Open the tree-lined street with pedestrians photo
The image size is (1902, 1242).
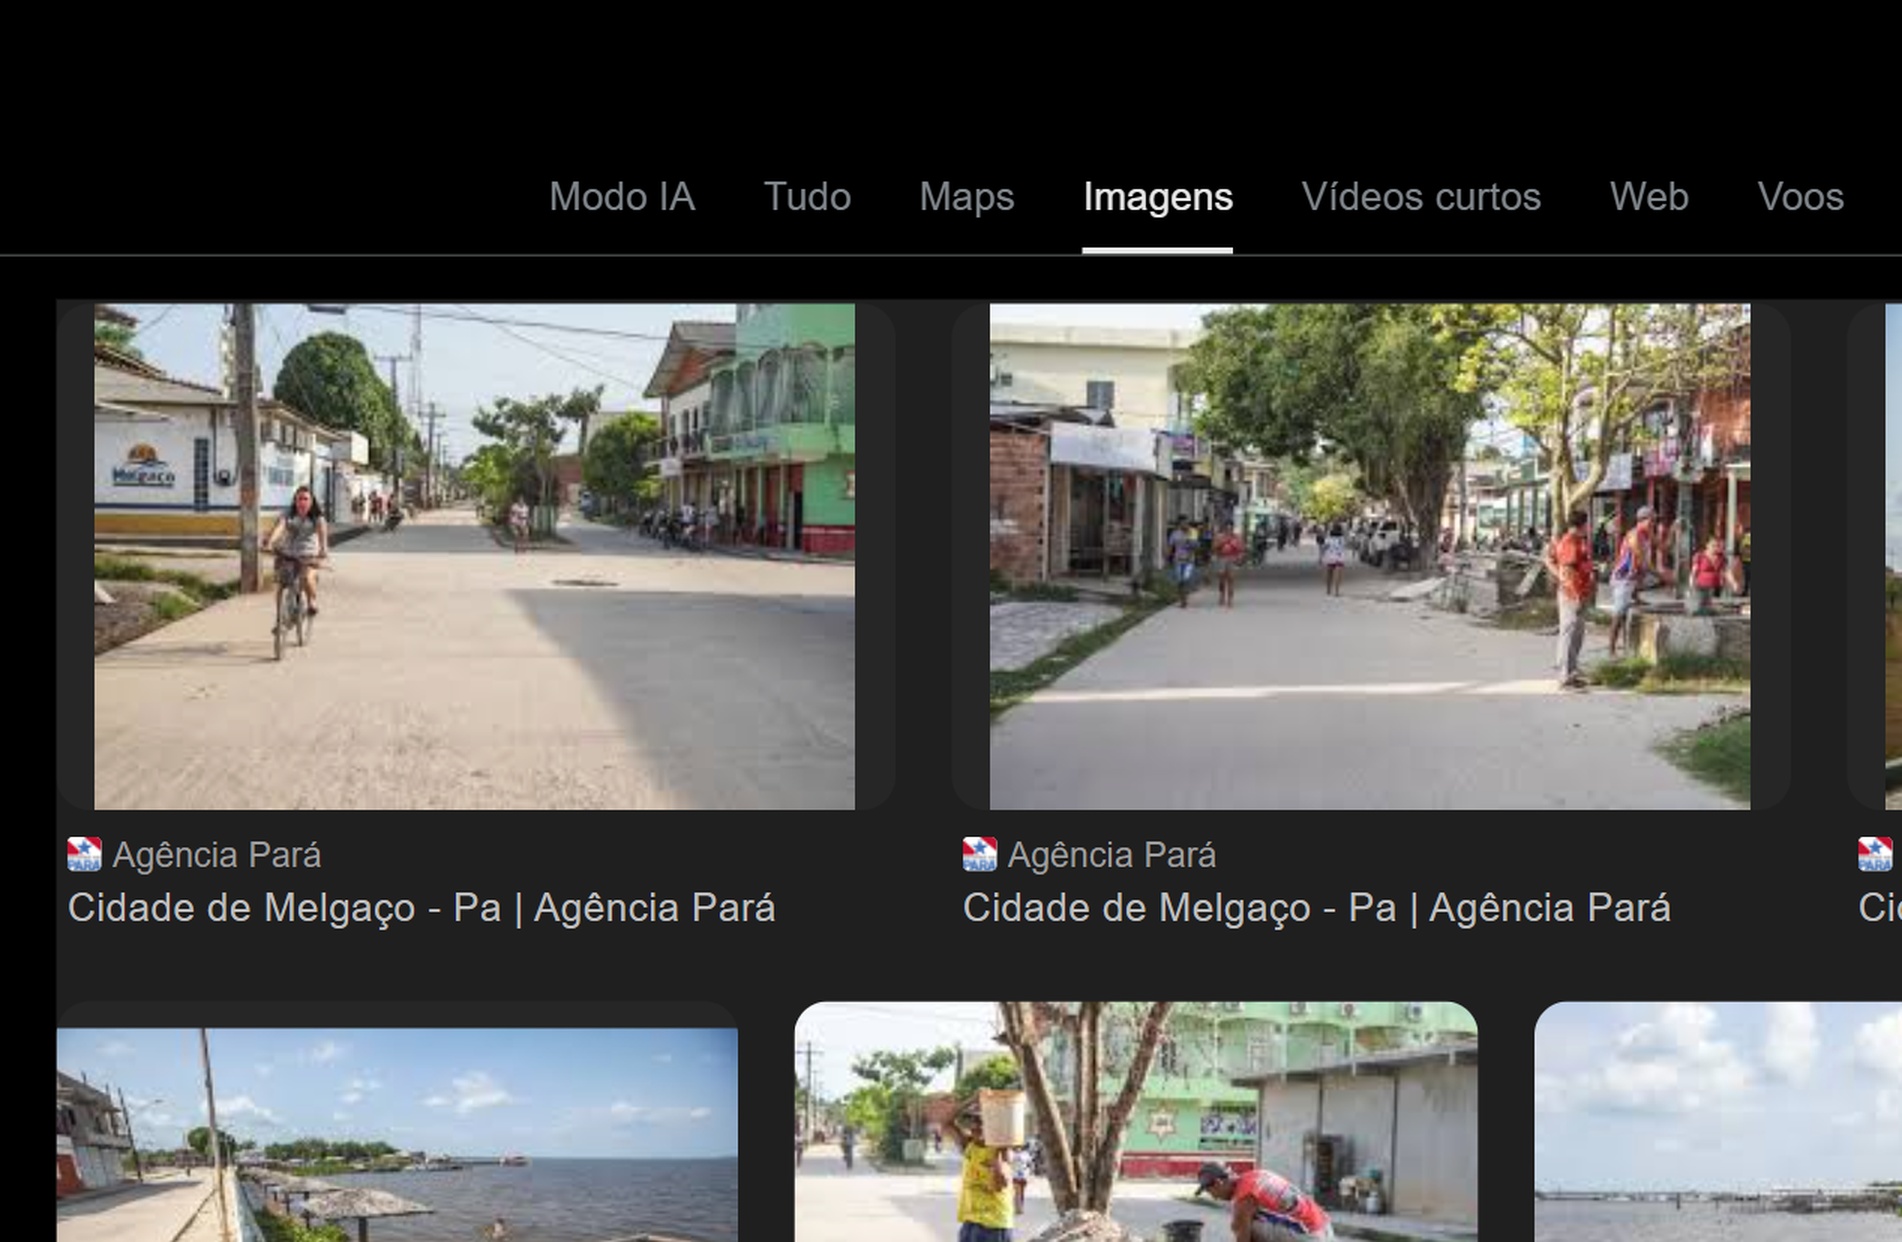(x=1369, y=556)
